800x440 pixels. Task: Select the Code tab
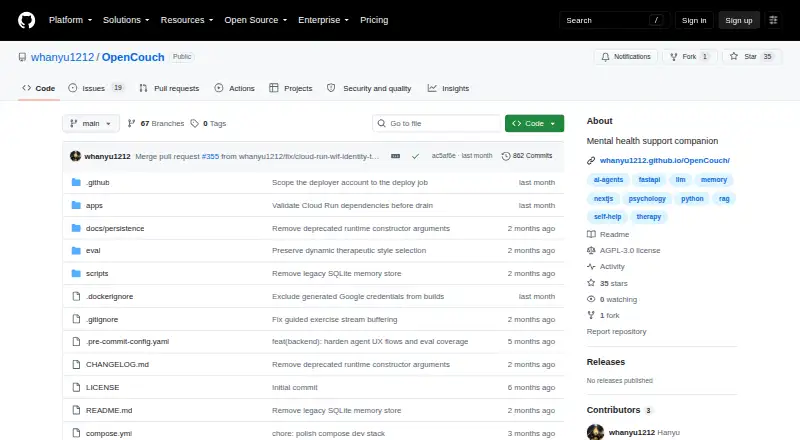[x=39, y=88]
